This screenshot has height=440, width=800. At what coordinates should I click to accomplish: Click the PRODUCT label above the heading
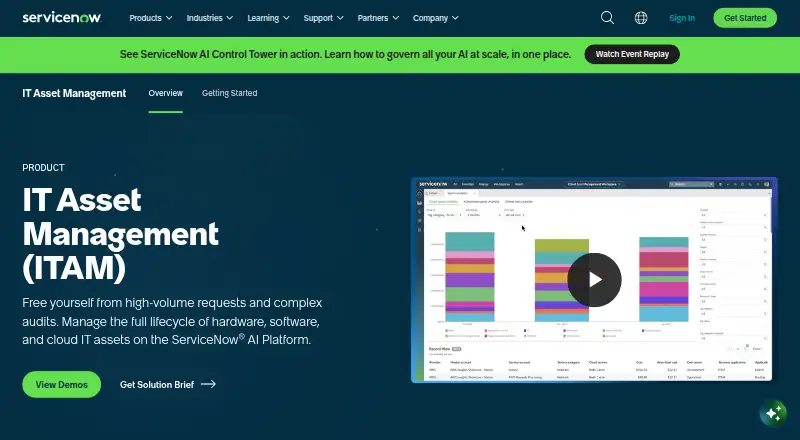click(43, 167)
